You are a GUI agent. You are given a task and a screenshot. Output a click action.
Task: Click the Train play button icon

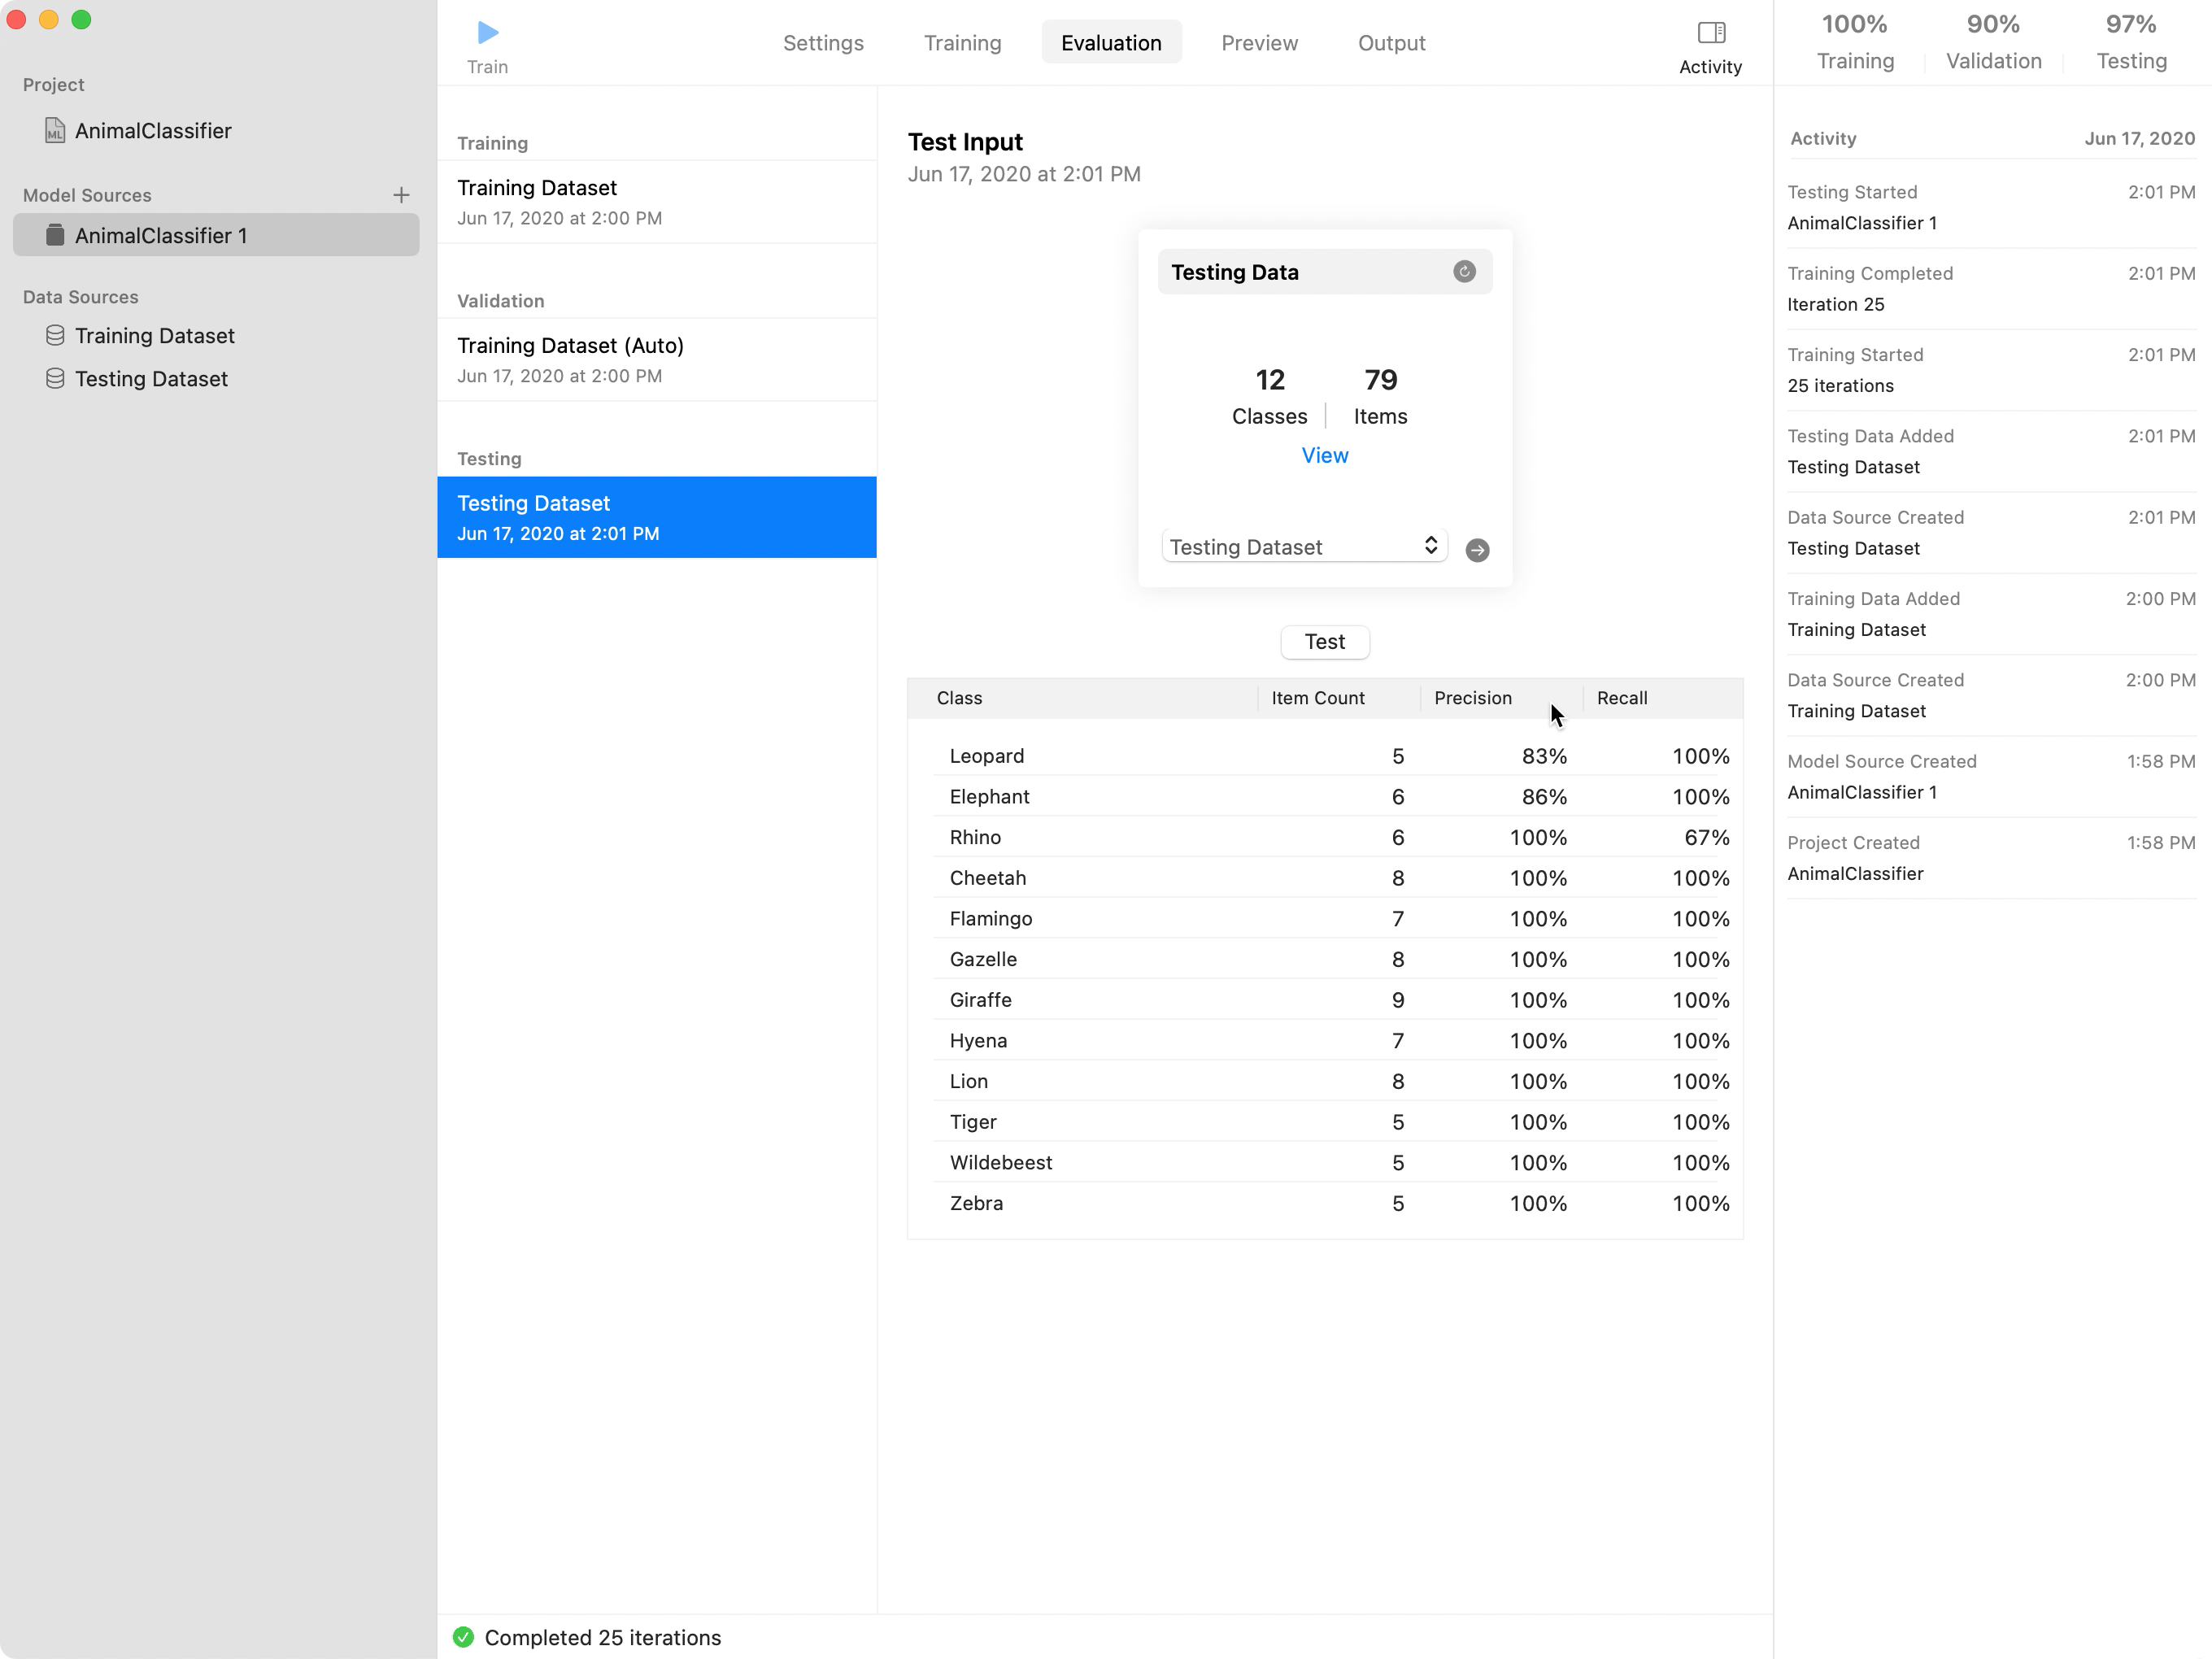pos(488,32)
